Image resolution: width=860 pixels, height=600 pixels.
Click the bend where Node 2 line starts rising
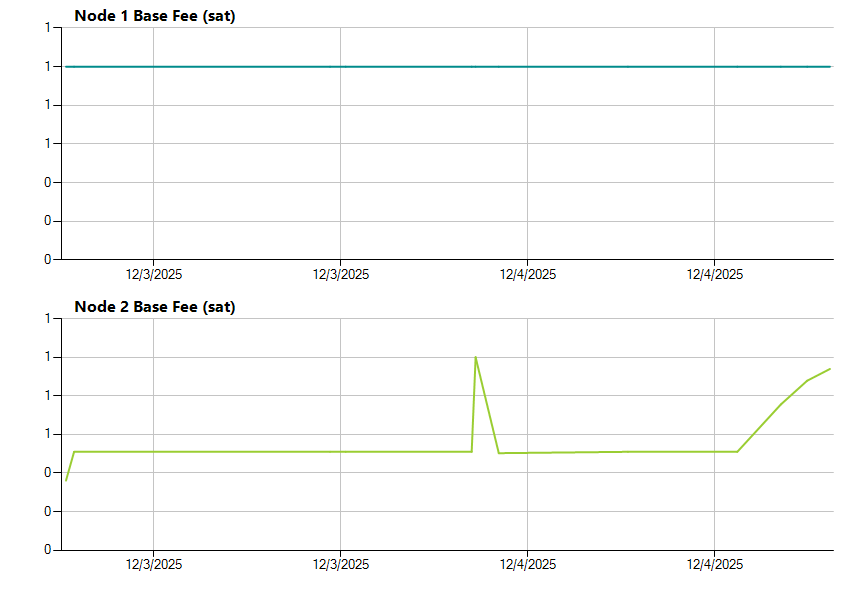pyautogui.click(x=738, y=451)
